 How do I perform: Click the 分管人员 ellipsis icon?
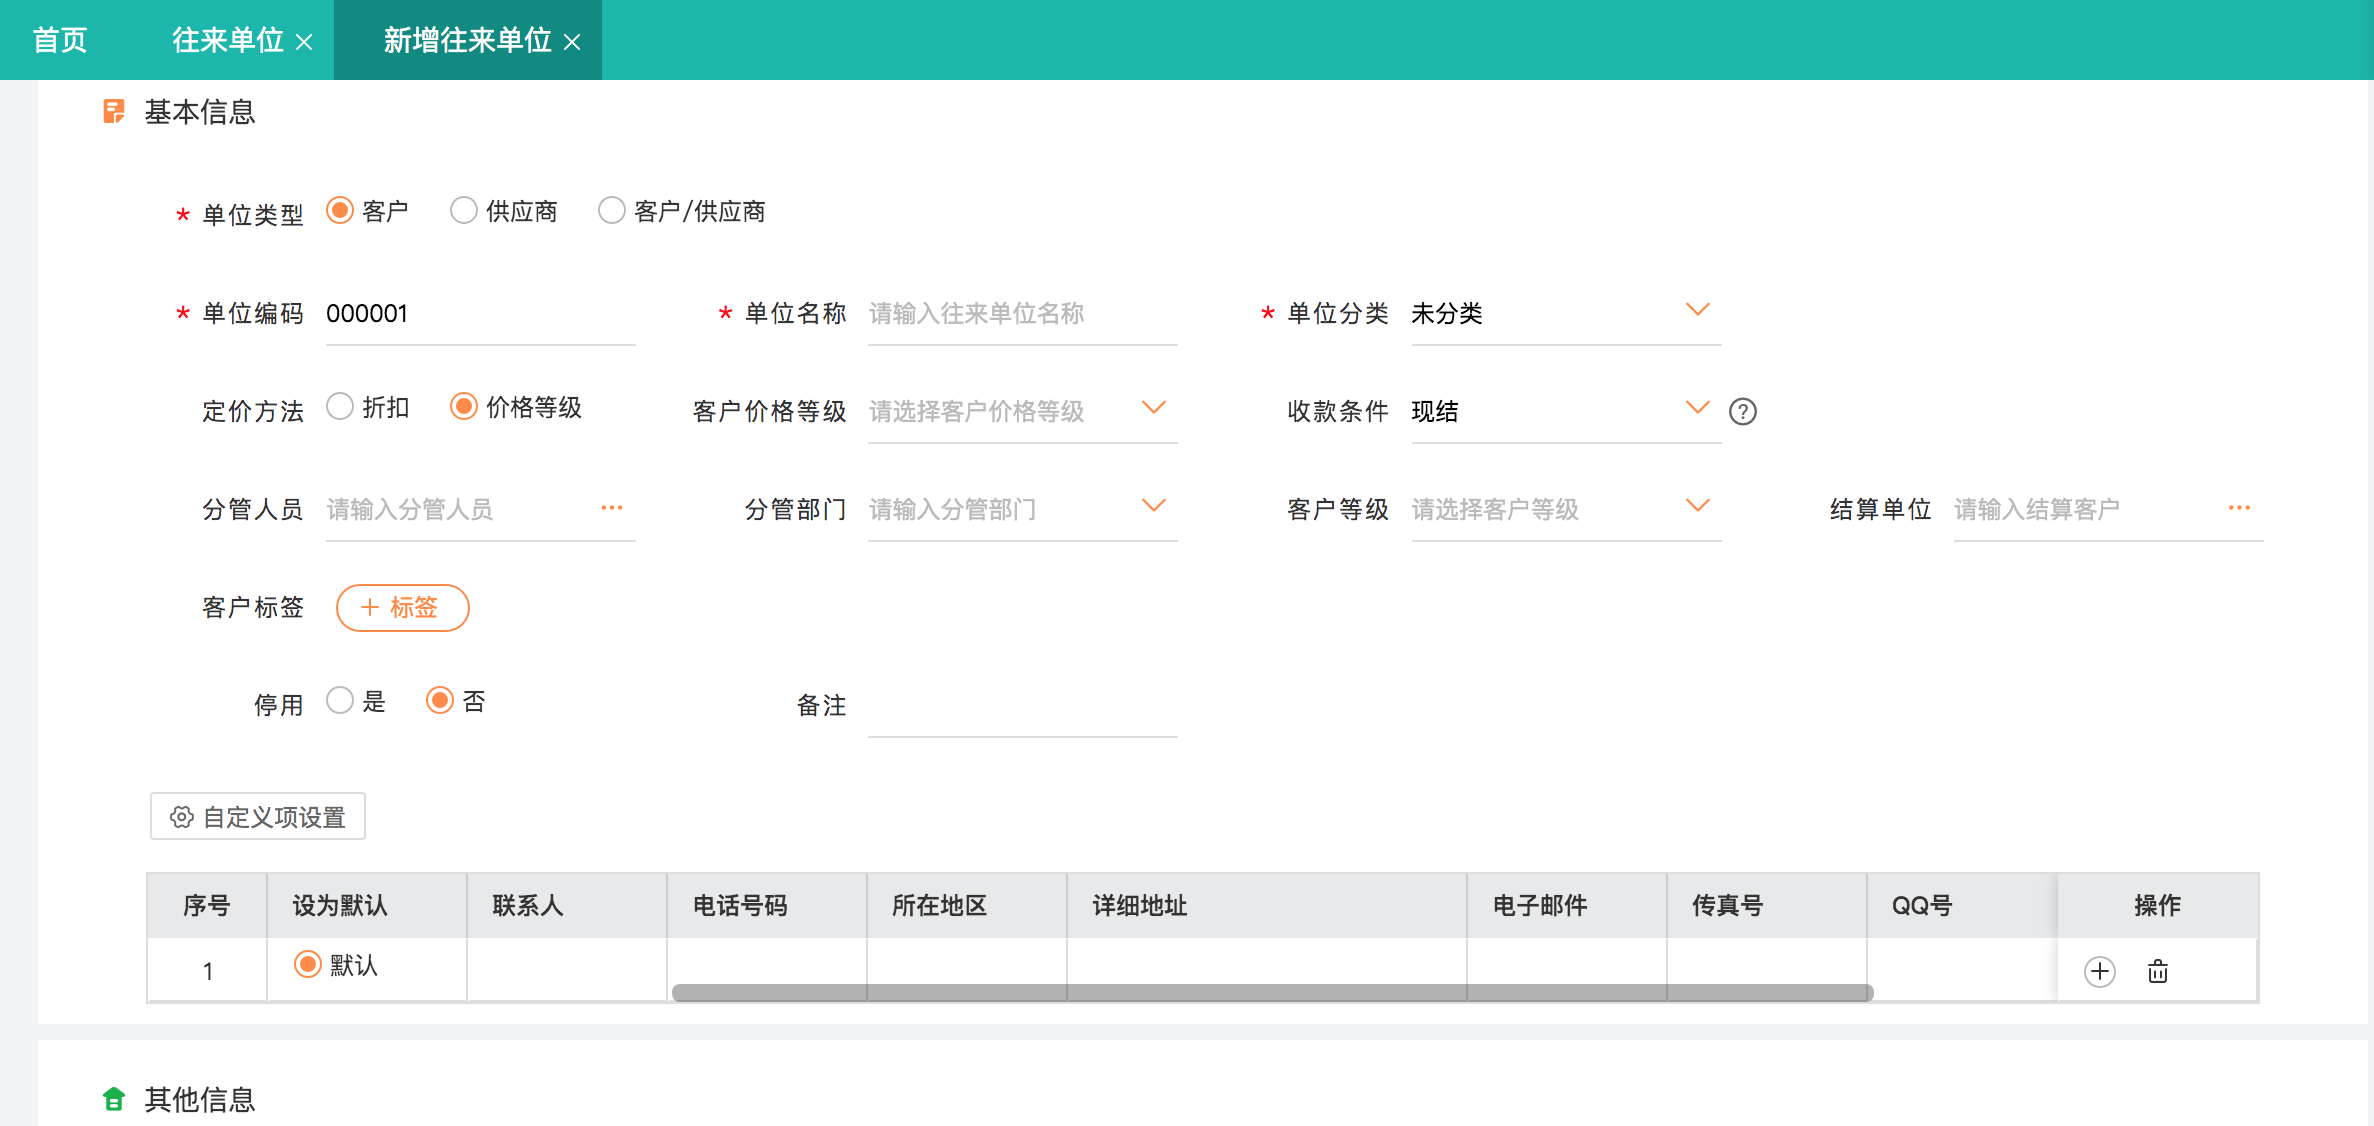click(616, 507)
